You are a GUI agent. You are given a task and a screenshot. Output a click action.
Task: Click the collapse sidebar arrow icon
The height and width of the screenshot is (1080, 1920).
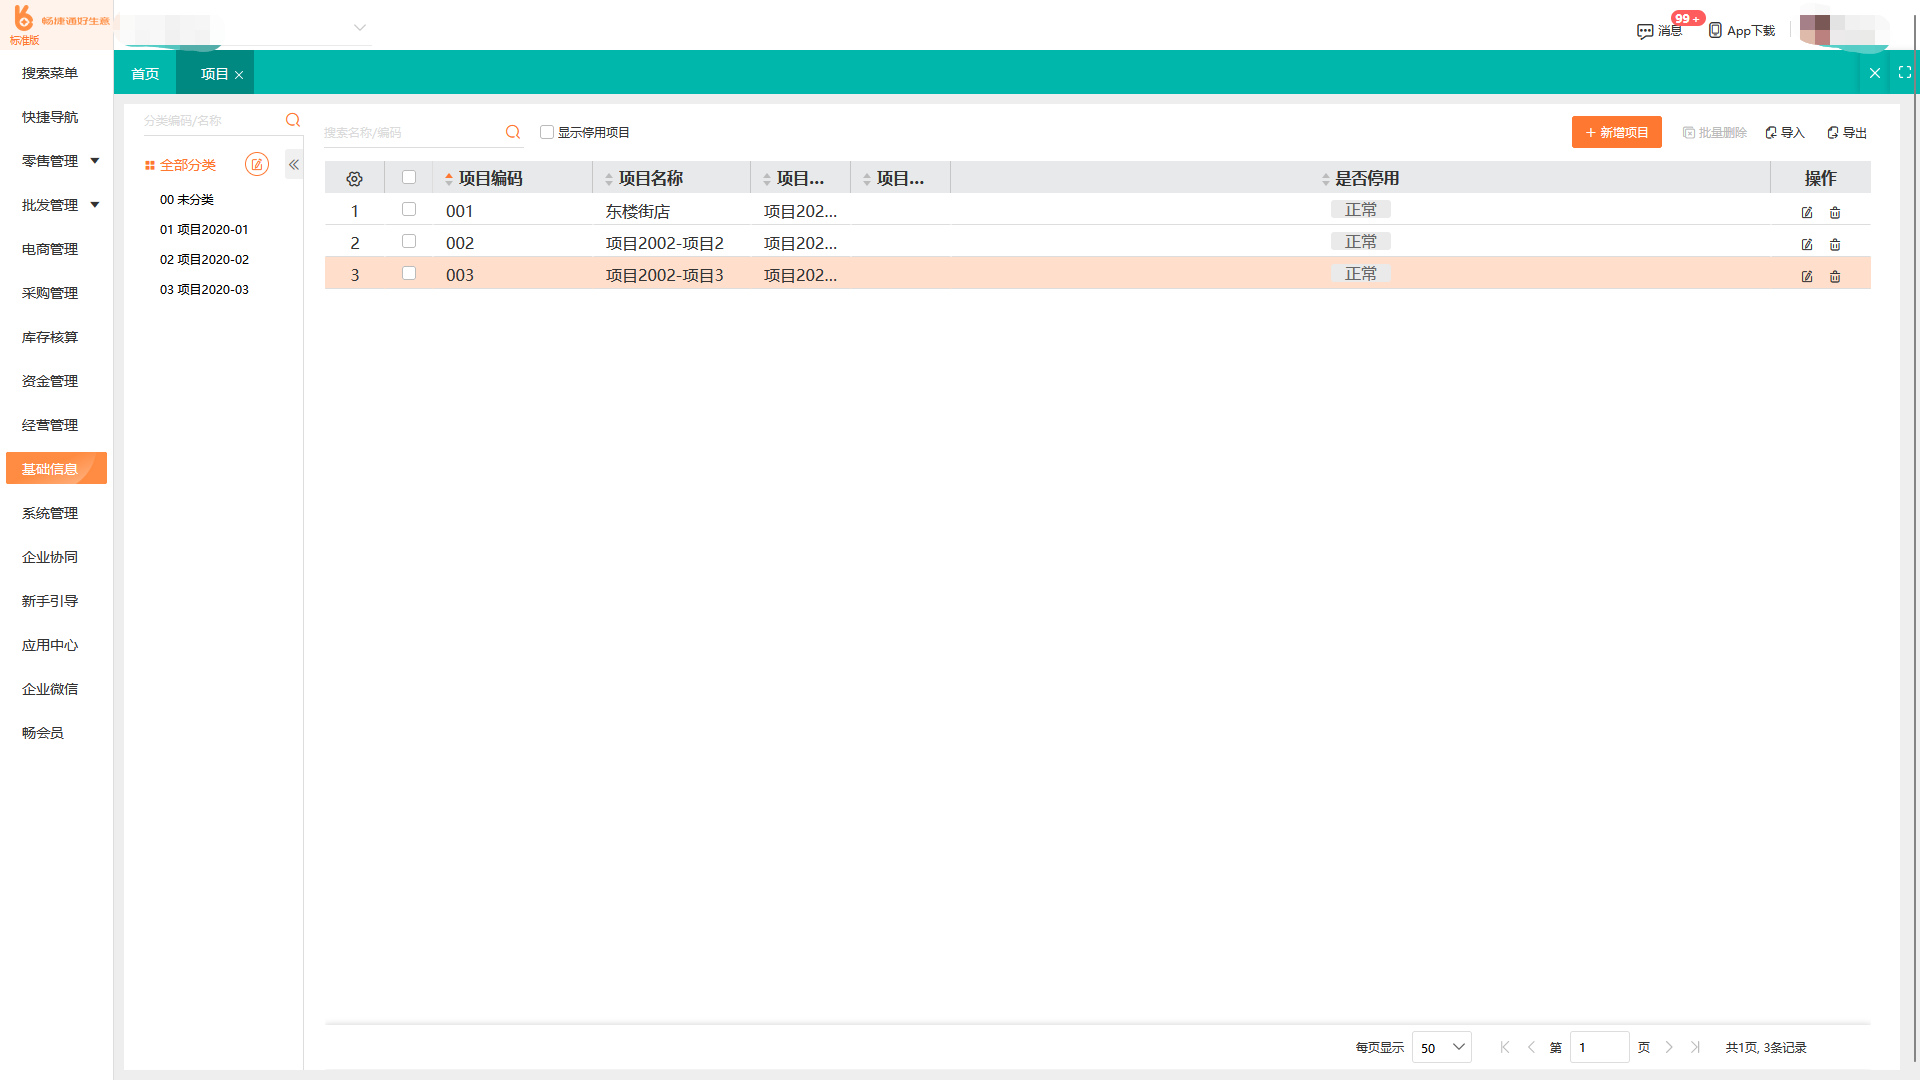pyautogui.click(x=294, y=164)
